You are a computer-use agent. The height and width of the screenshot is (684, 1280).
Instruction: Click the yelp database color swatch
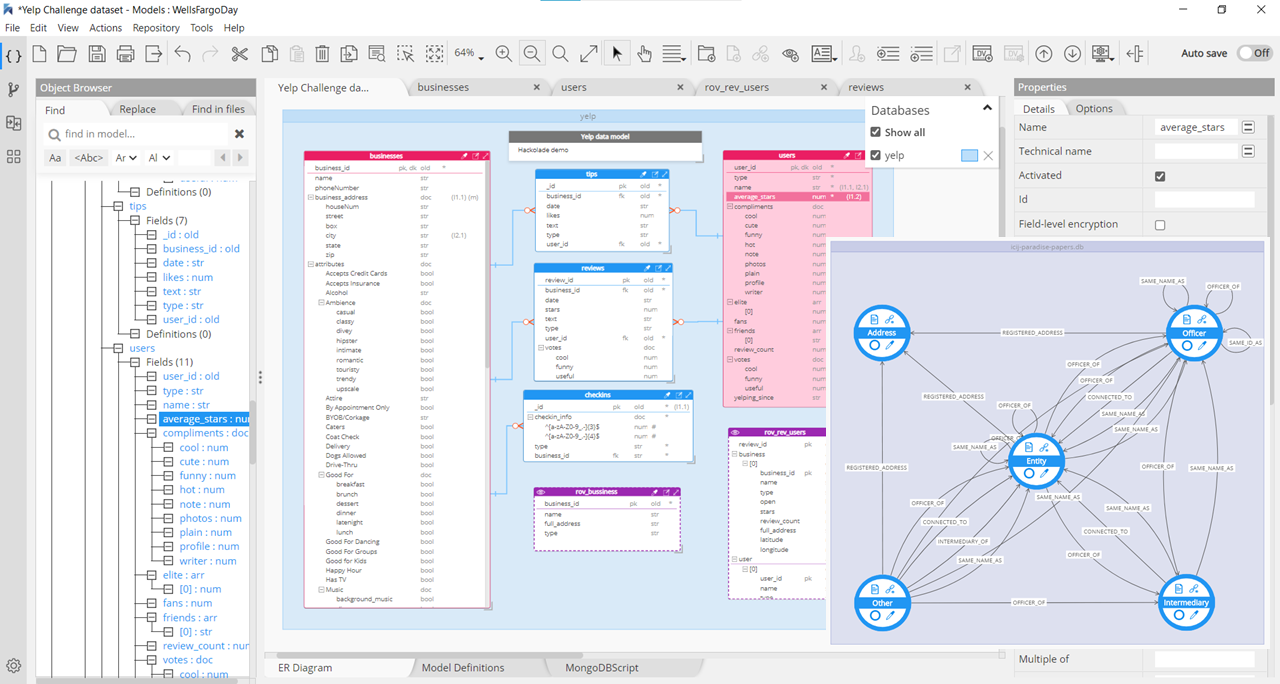coord(969,156)
